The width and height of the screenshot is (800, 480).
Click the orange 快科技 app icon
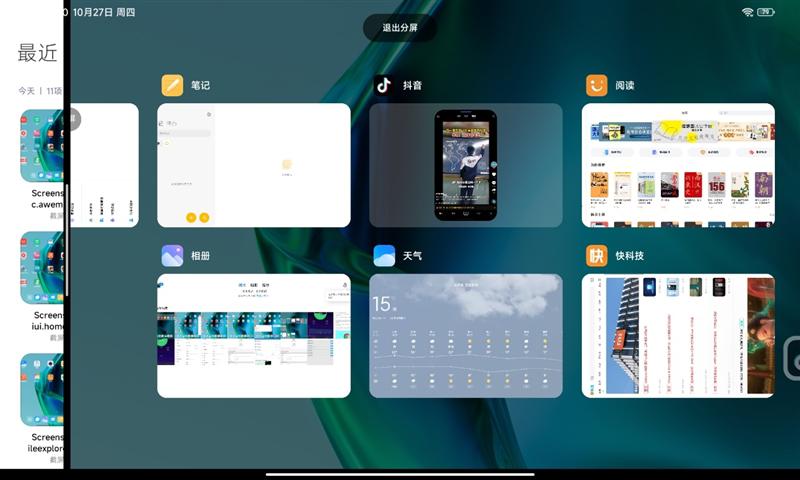pyautogui.click(x=597, y=256)
